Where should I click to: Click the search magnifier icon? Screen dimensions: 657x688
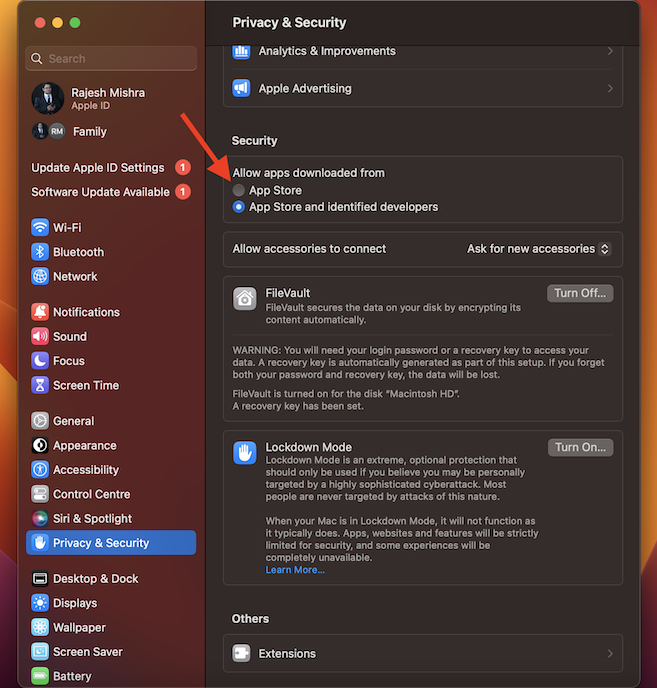37,58
